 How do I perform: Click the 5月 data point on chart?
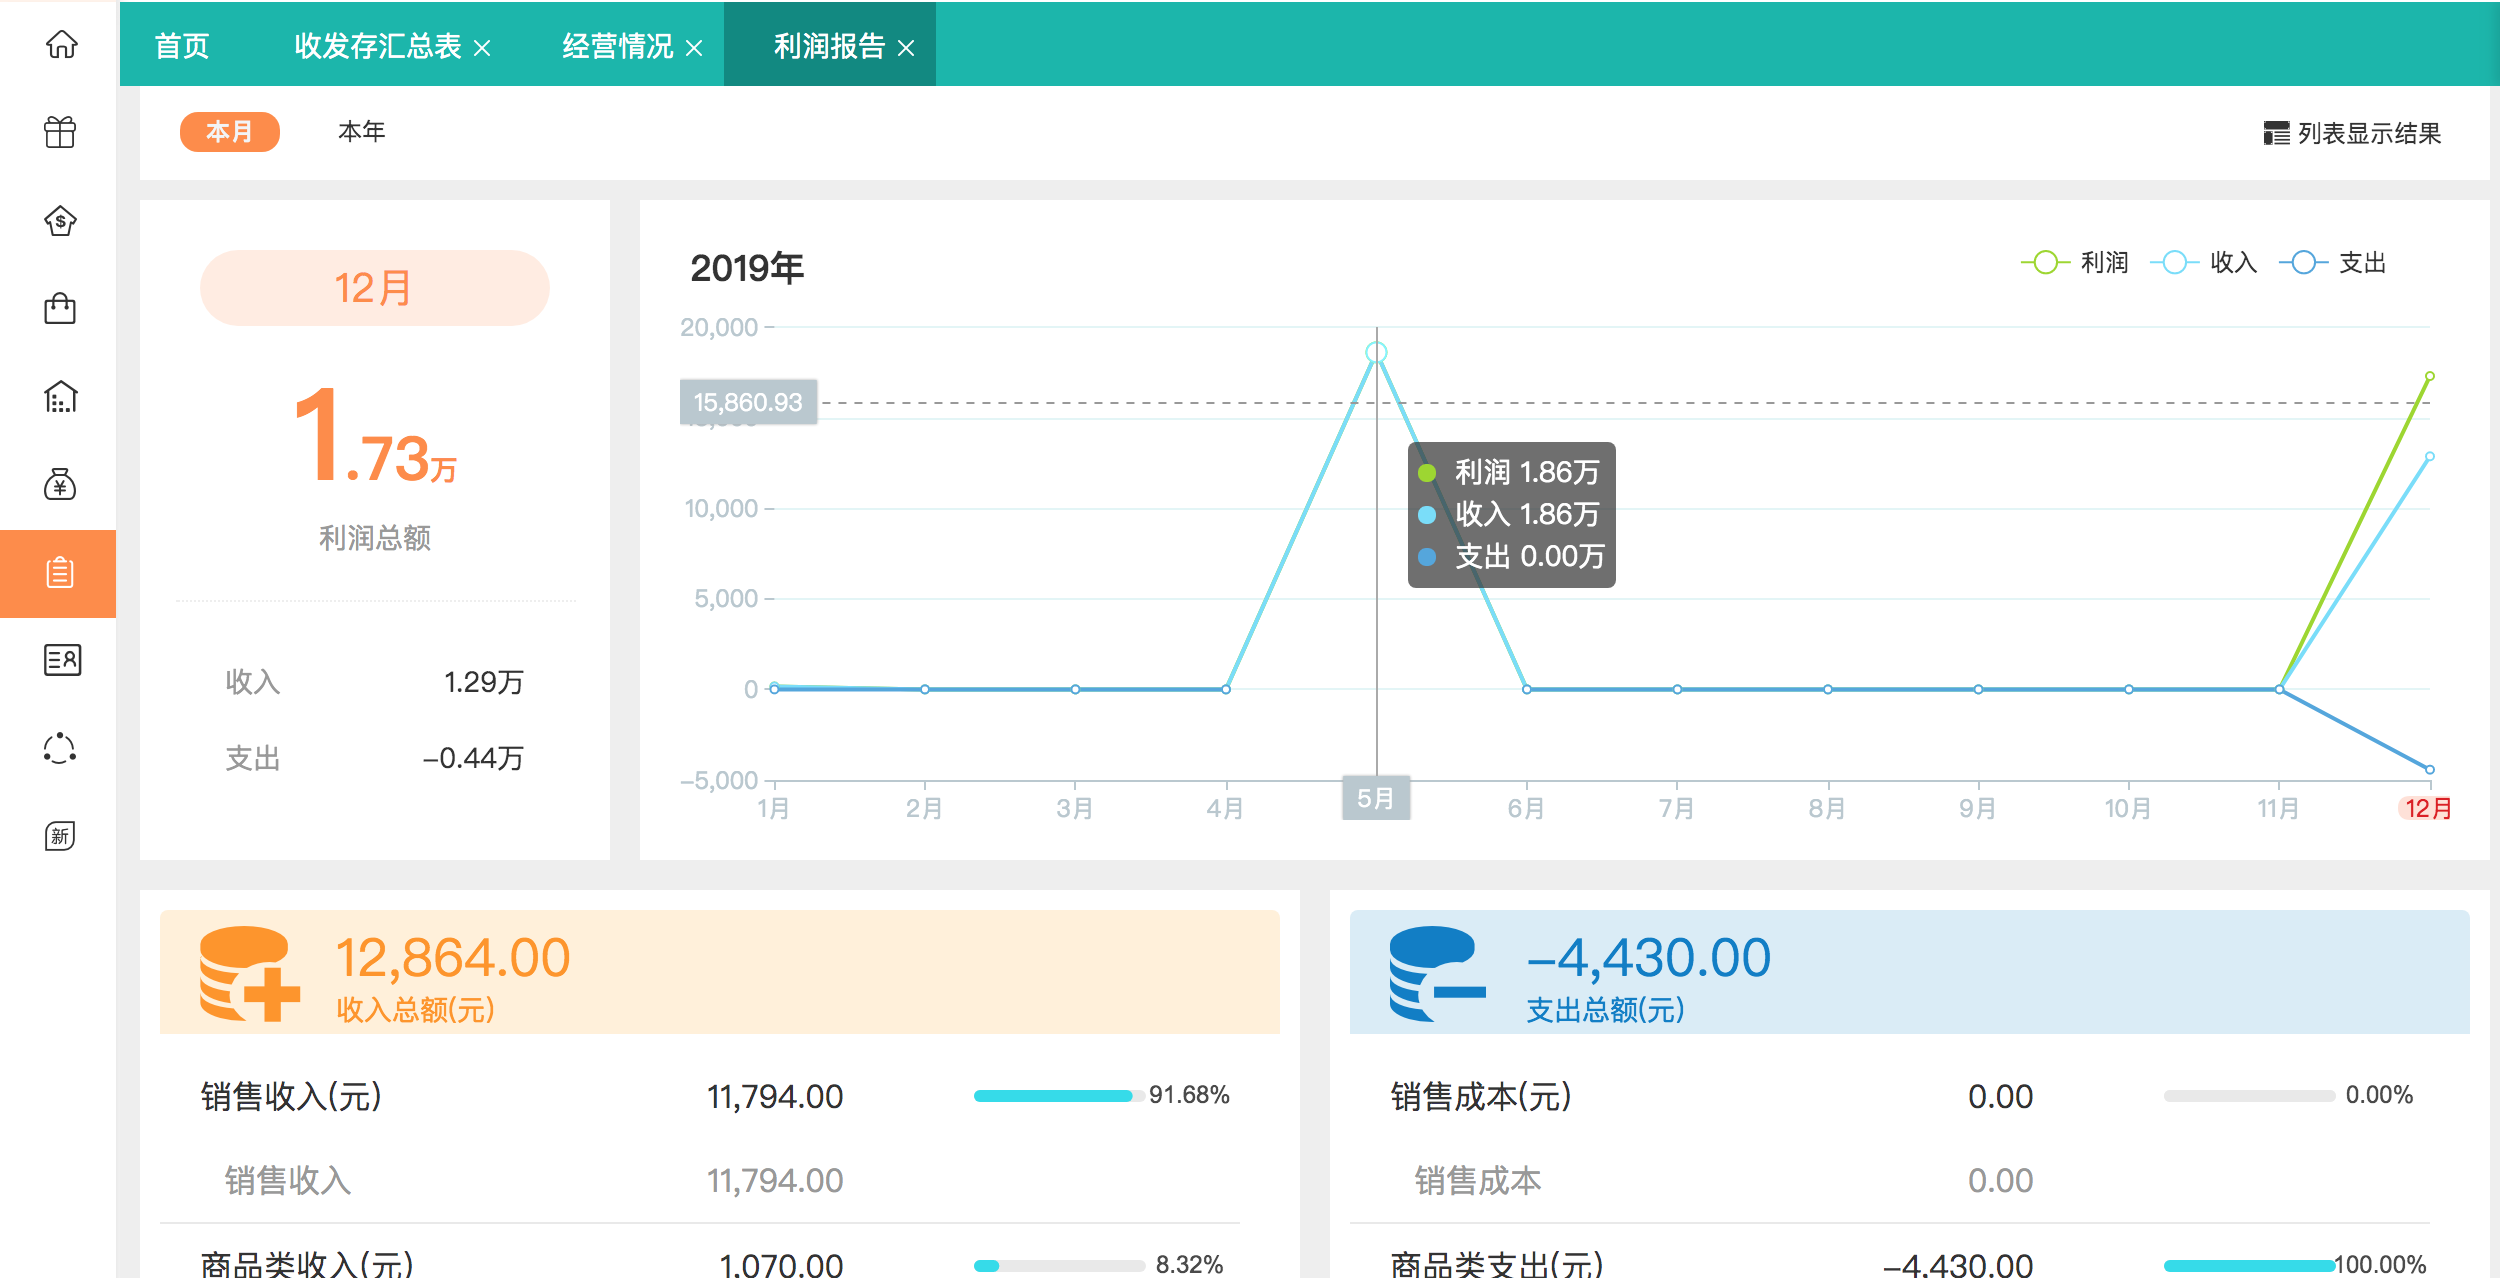click(x=1374, y=344)
